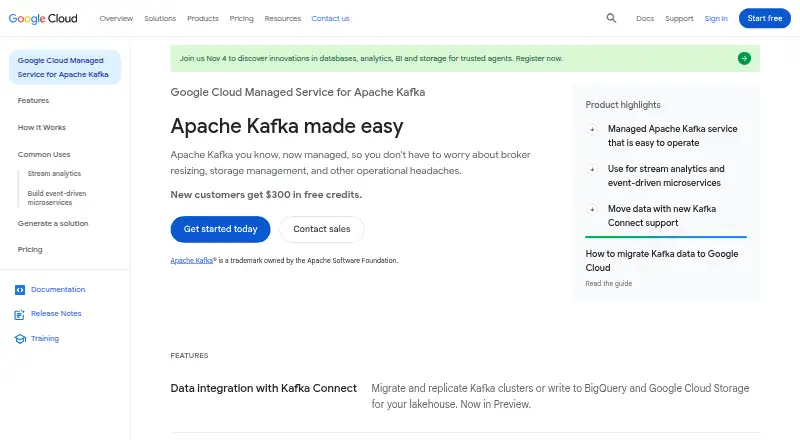Click Read the guide
800x440 pixels.
(609, 284)
